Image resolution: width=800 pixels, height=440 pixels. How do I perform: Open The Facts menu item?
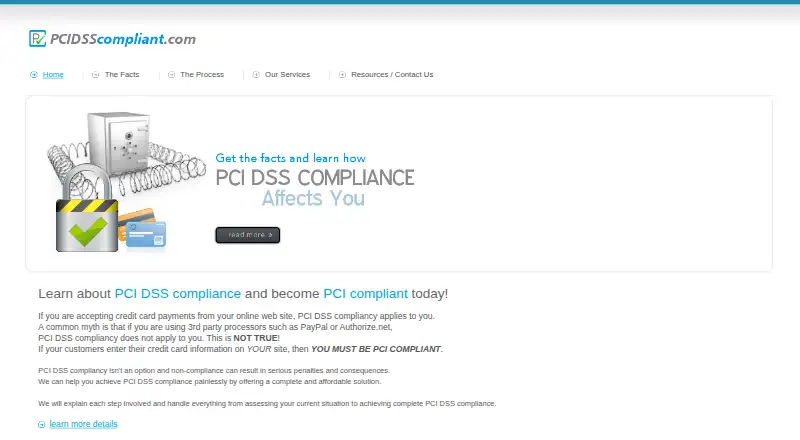coord(122,75)
